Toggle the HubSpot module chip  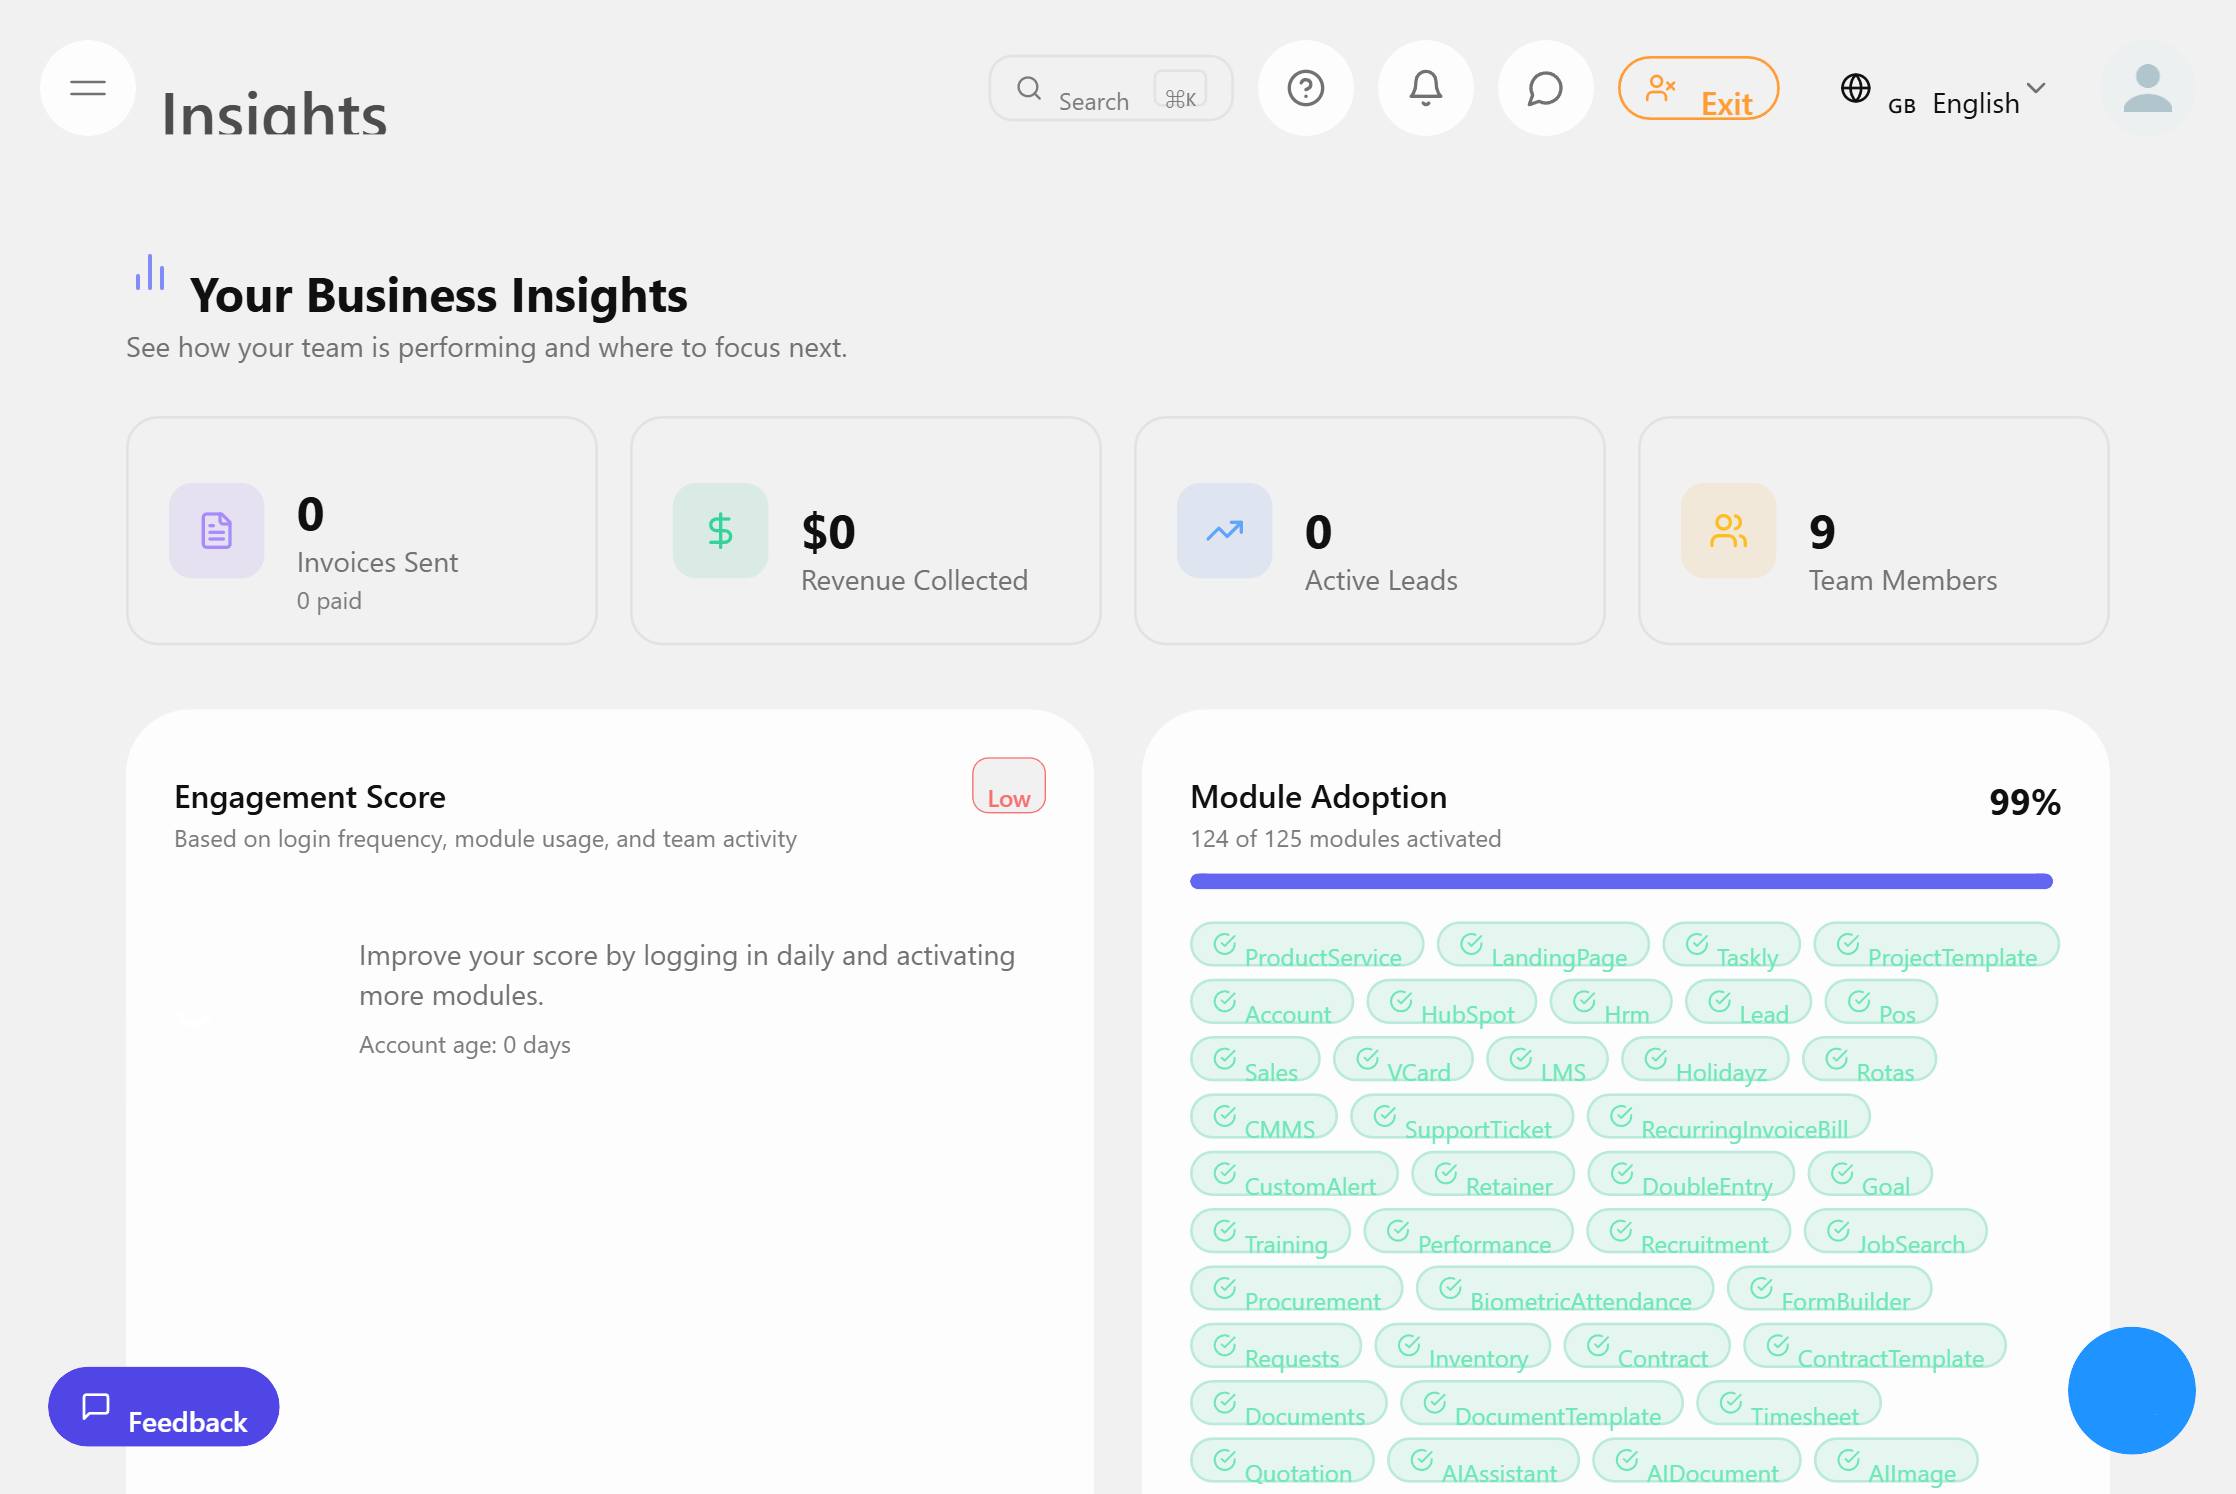pyautogui.click(x=1454, y=1002)
